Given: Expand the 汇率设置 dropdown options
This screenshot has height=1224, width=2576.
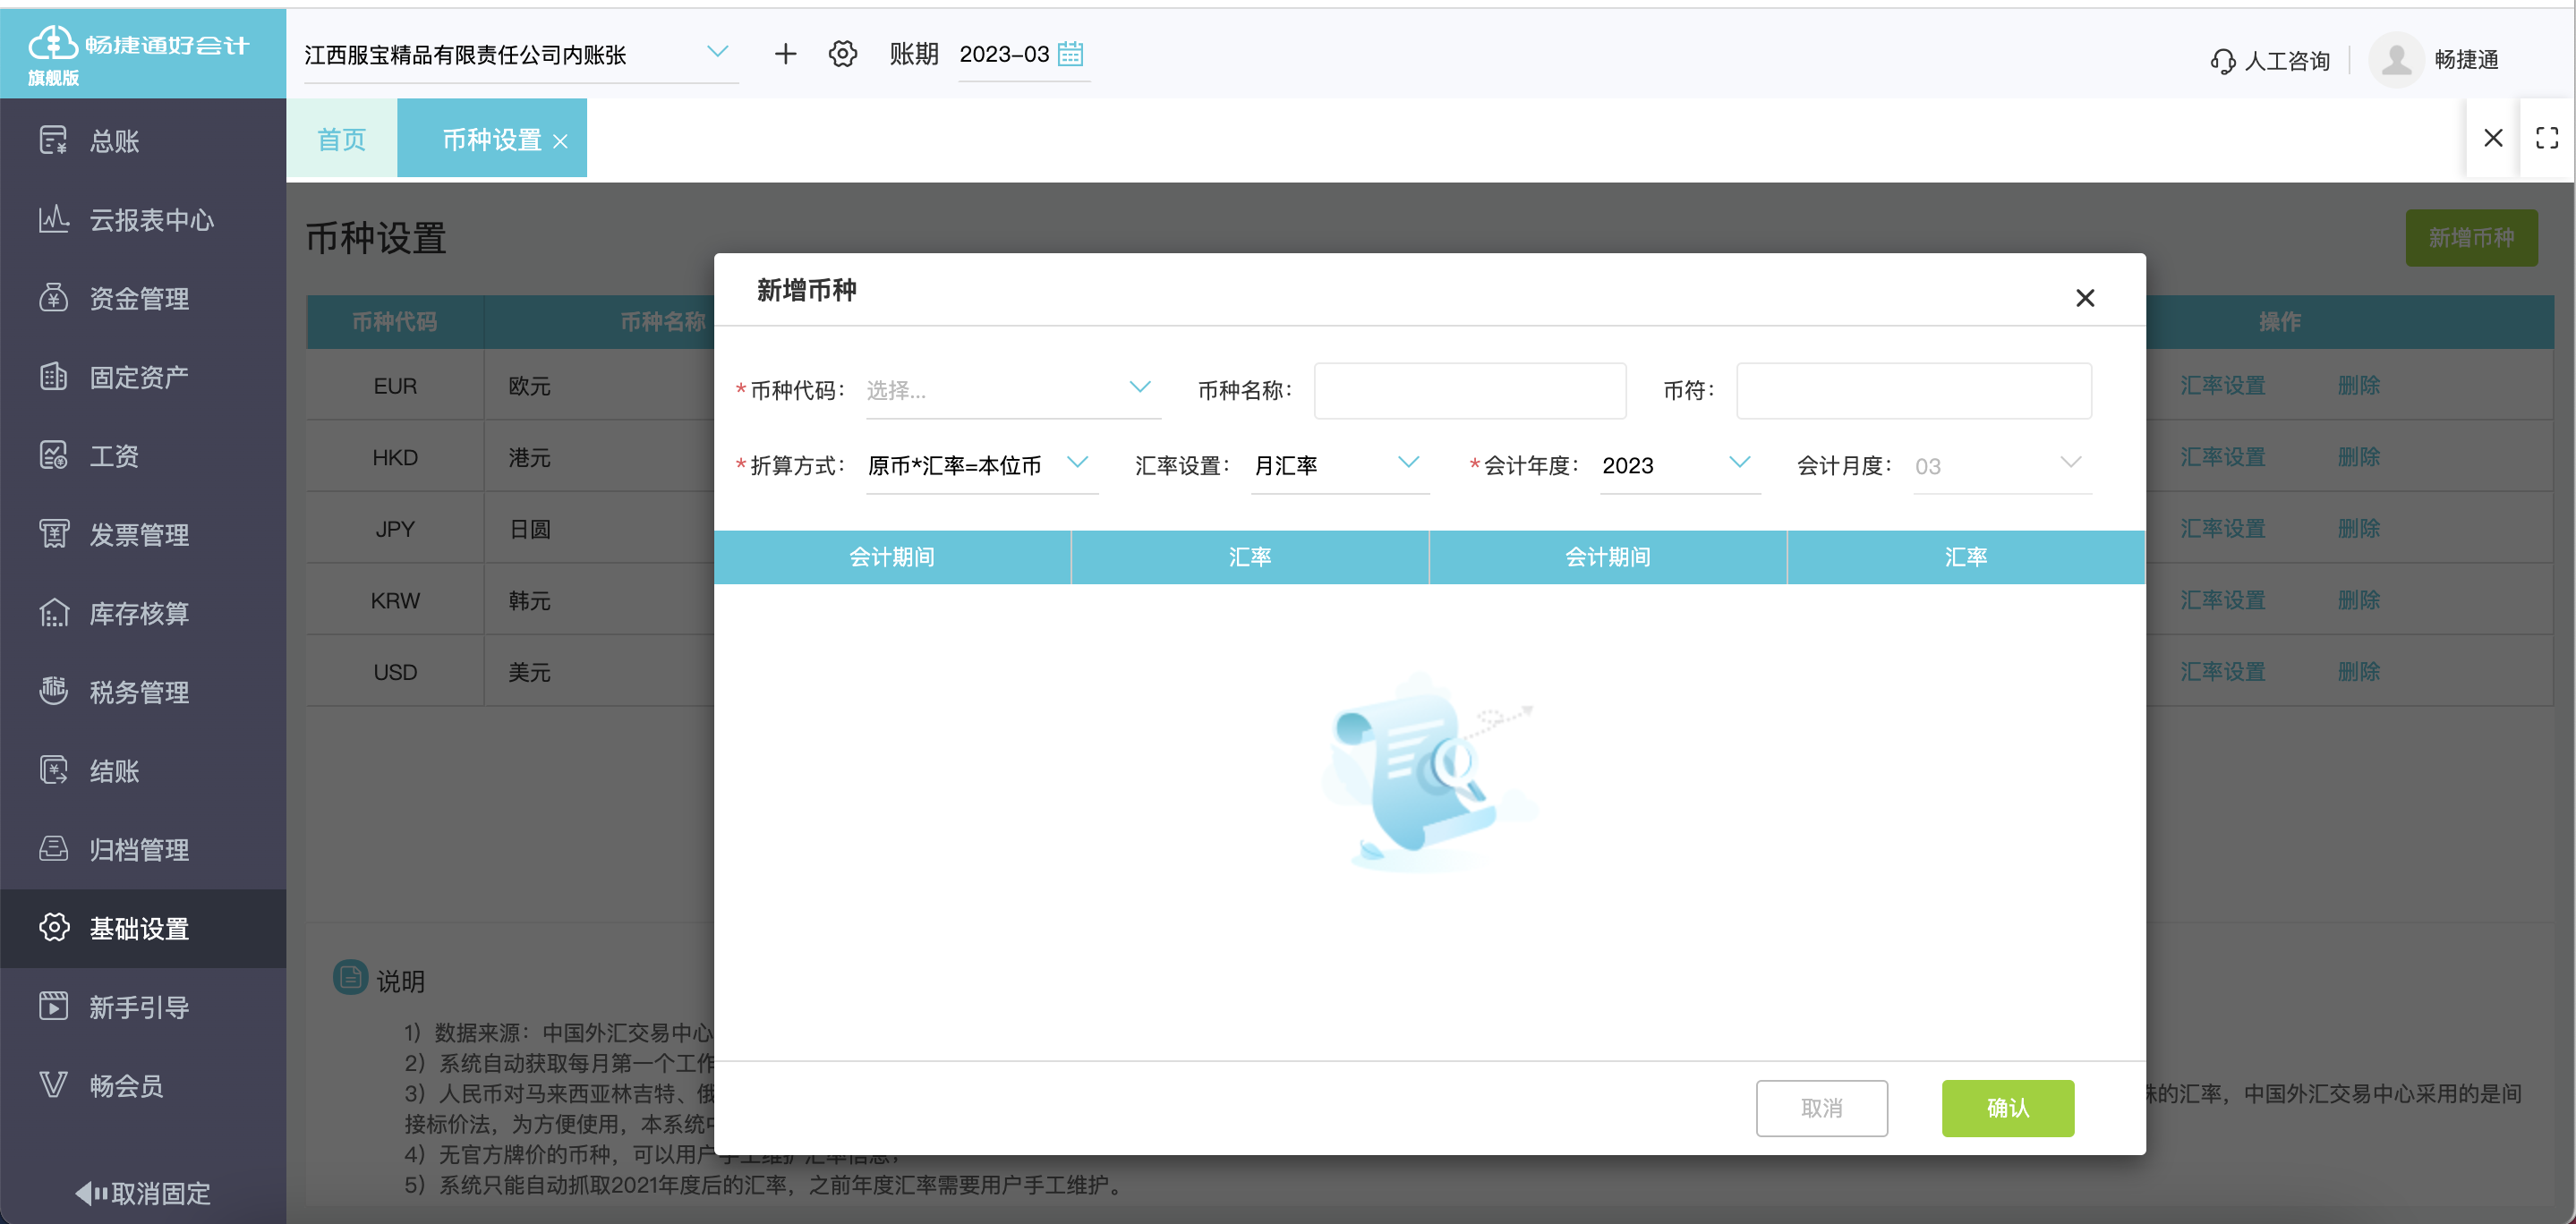Looking at the screenshot, I should tap(1408, 465).
